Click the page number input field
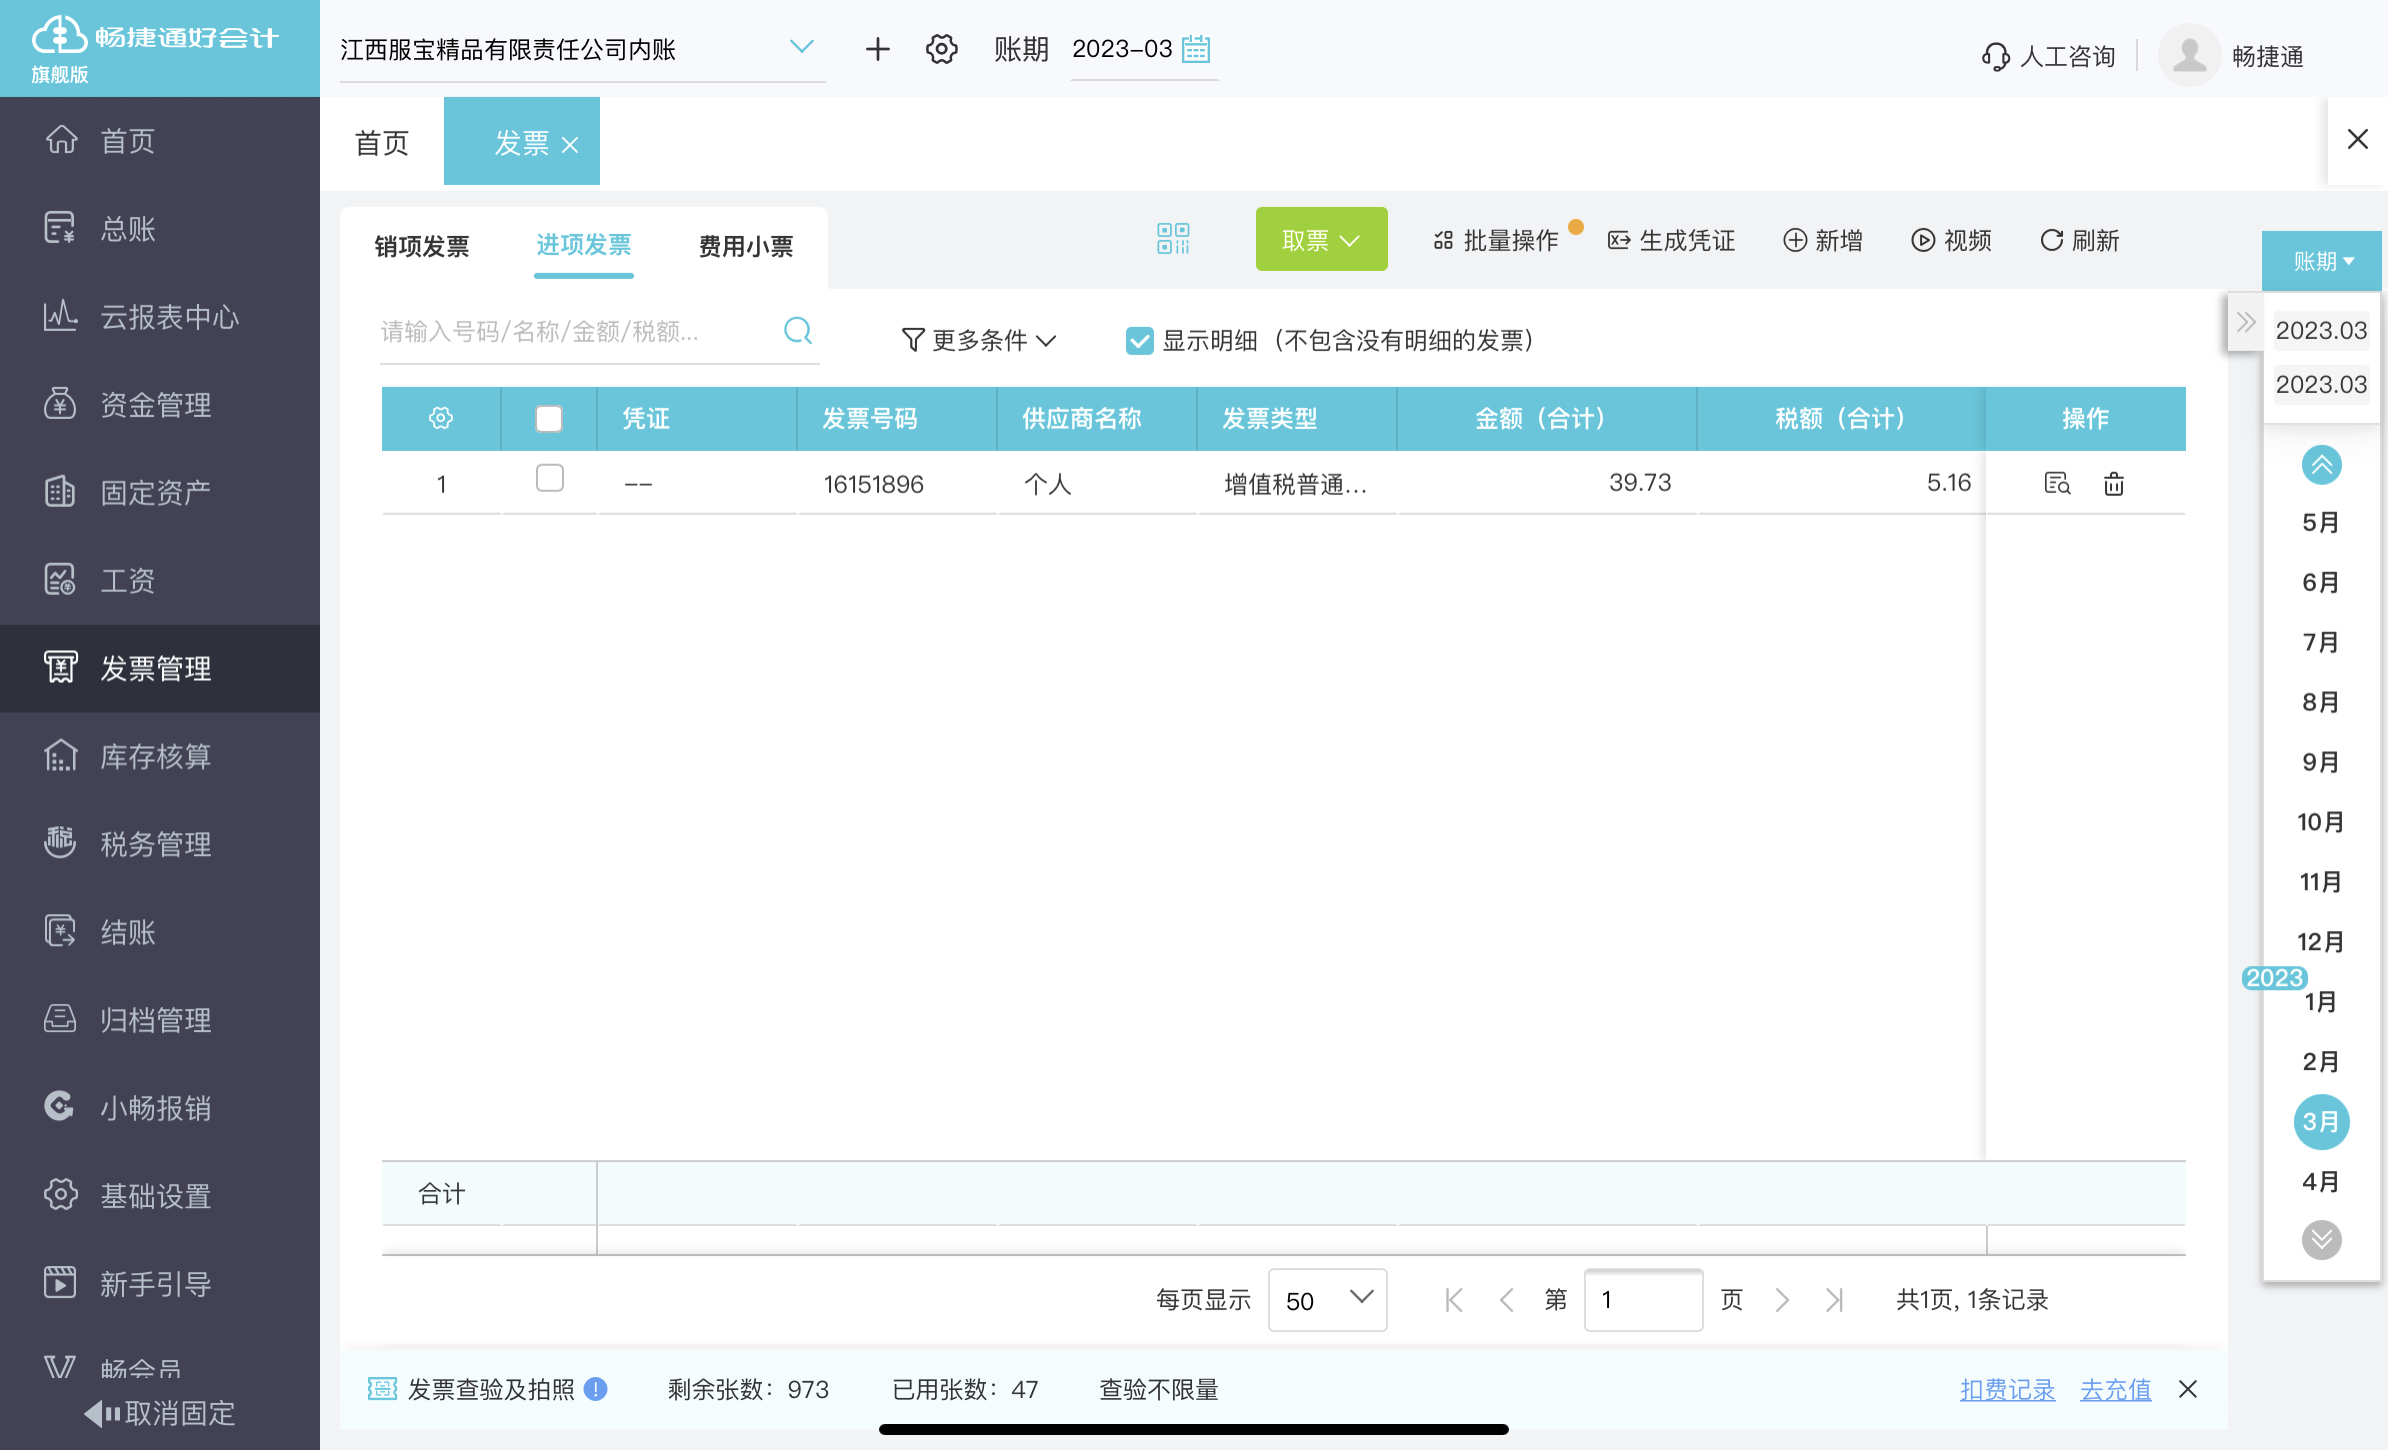 point(1639,1300)
